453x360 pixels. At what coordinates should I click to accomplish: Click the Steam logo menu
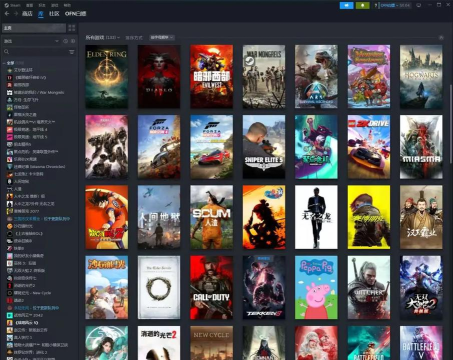[12, 5]
